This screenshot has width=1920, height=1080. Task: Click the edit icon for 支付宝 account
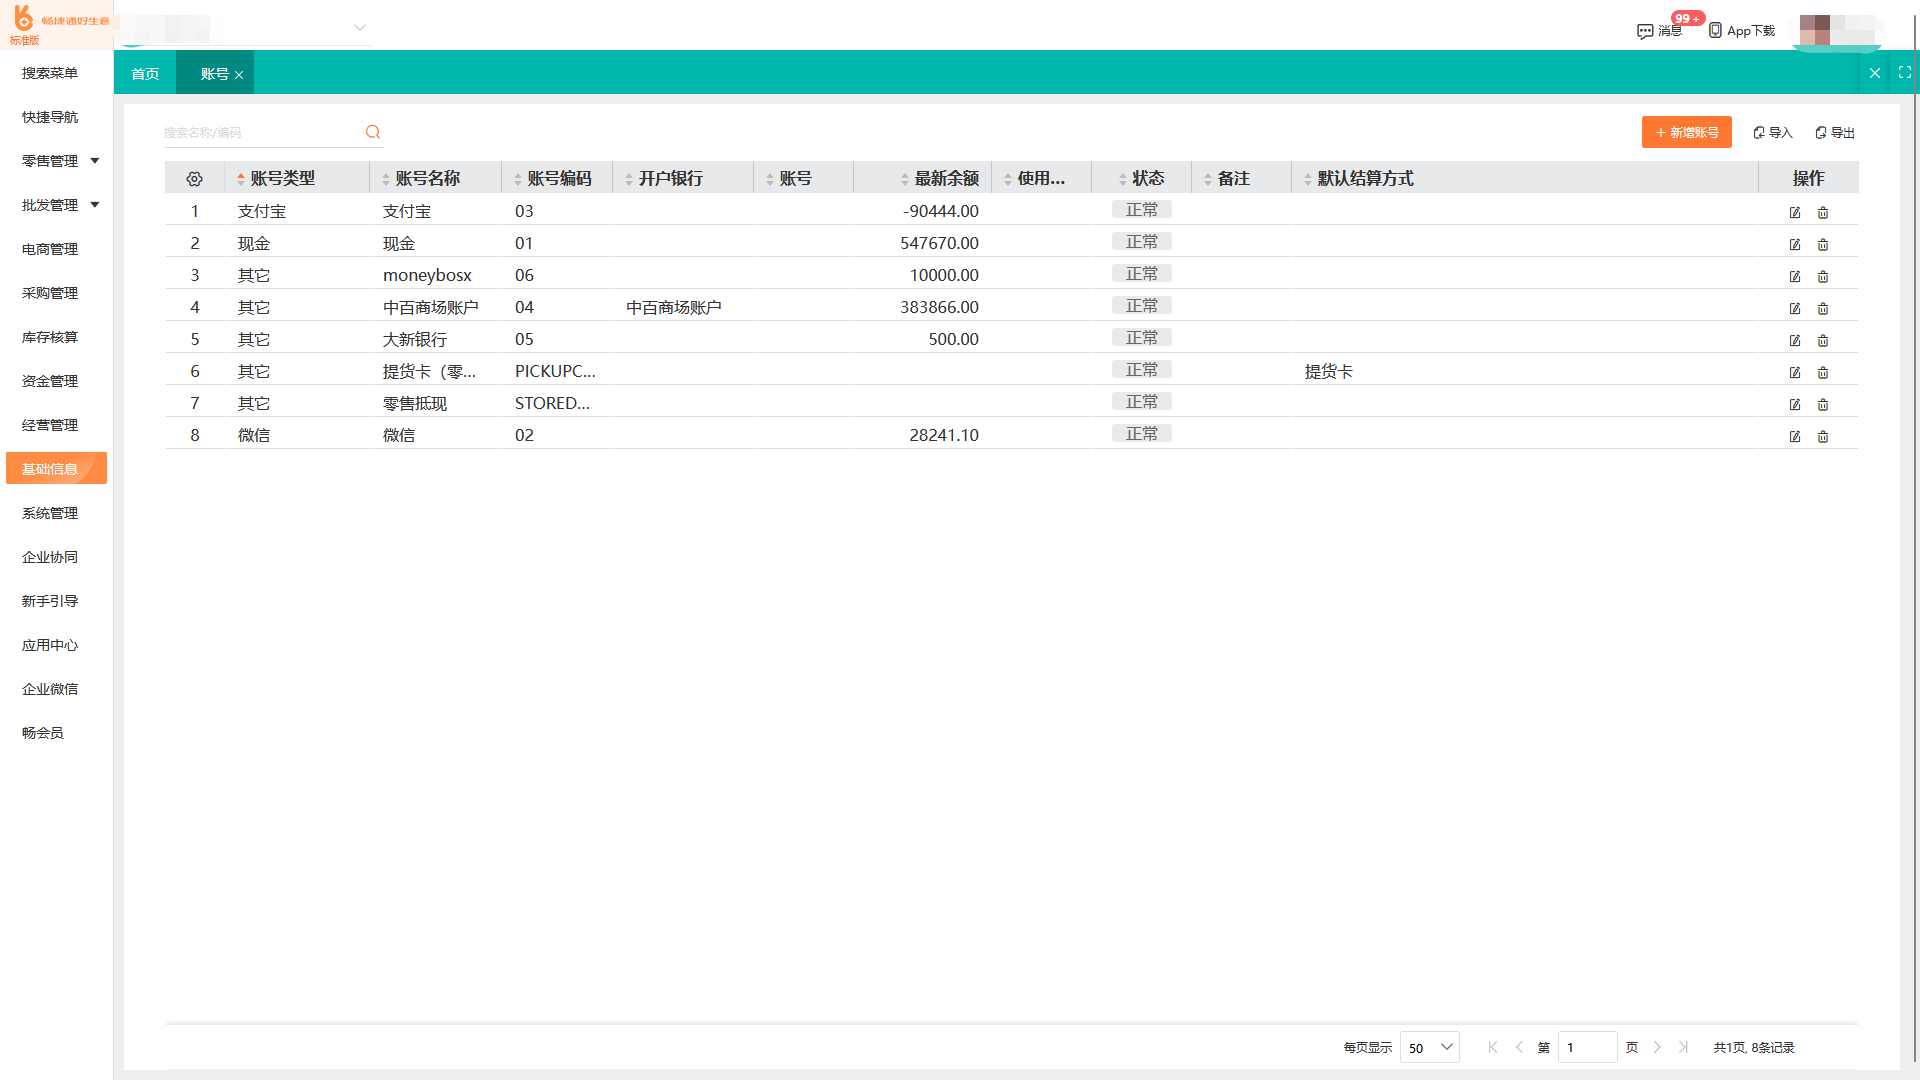[1795, 211]
